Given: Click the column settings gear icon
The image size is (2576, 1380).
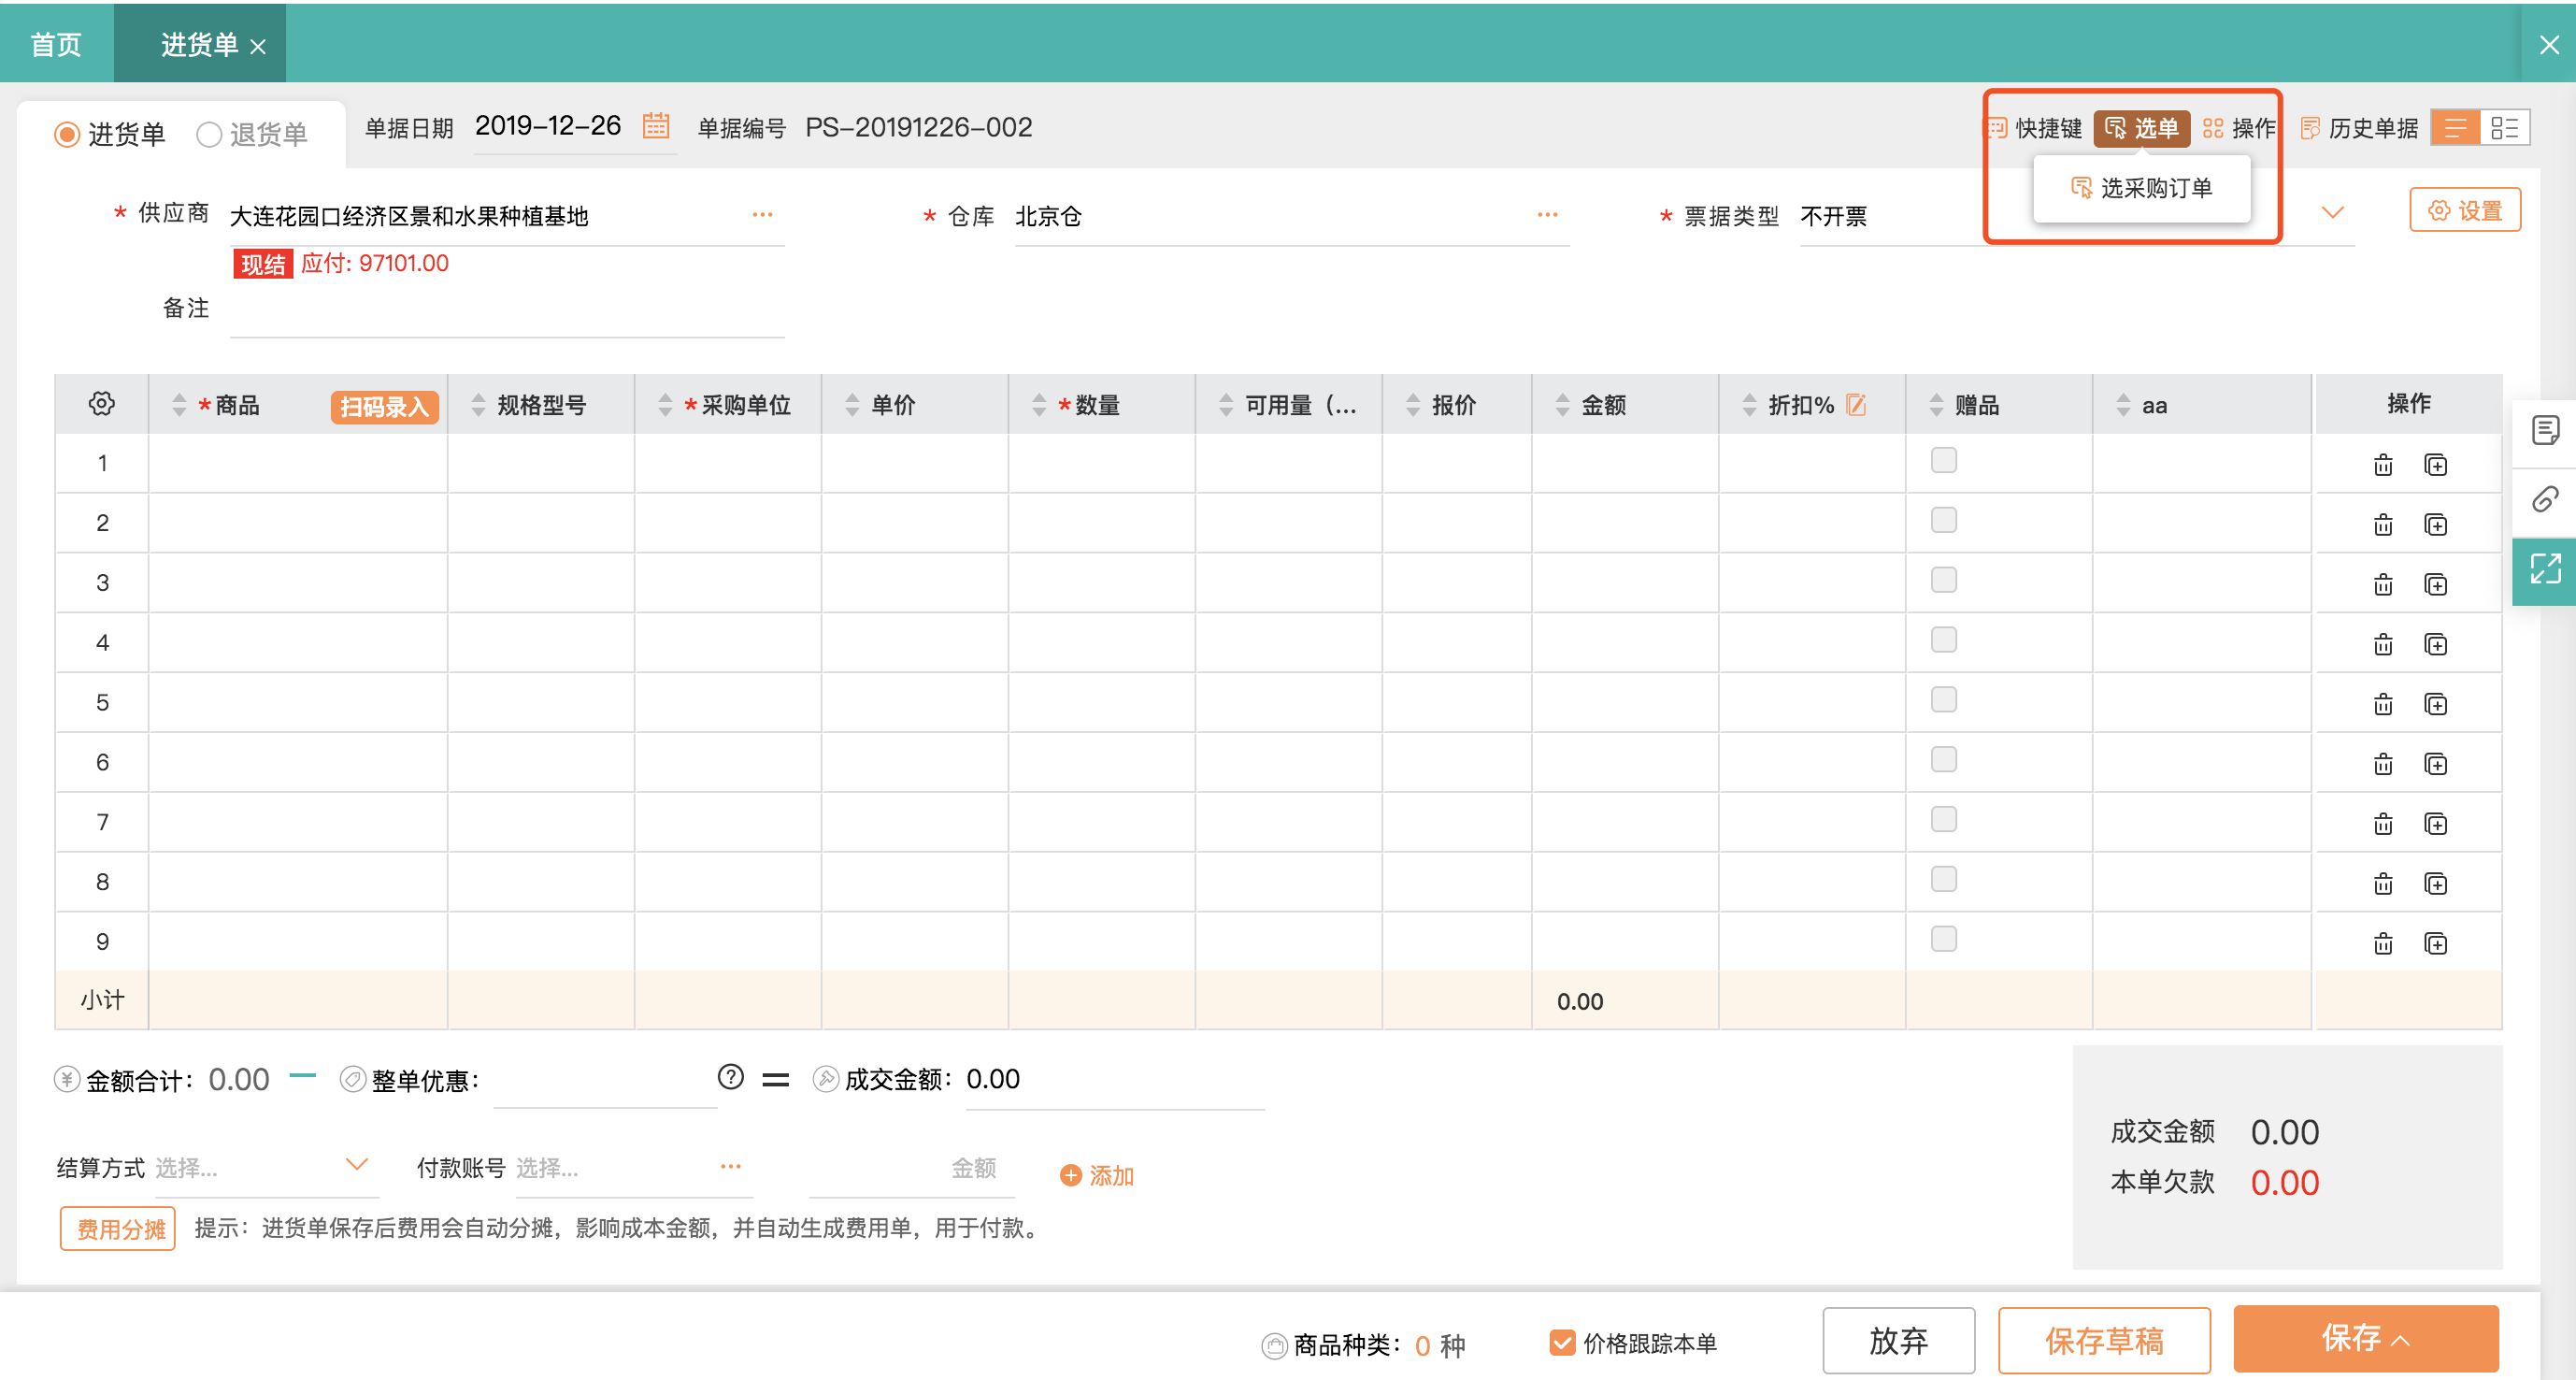Looking at the screenshot, I should (x=102, y=404).
